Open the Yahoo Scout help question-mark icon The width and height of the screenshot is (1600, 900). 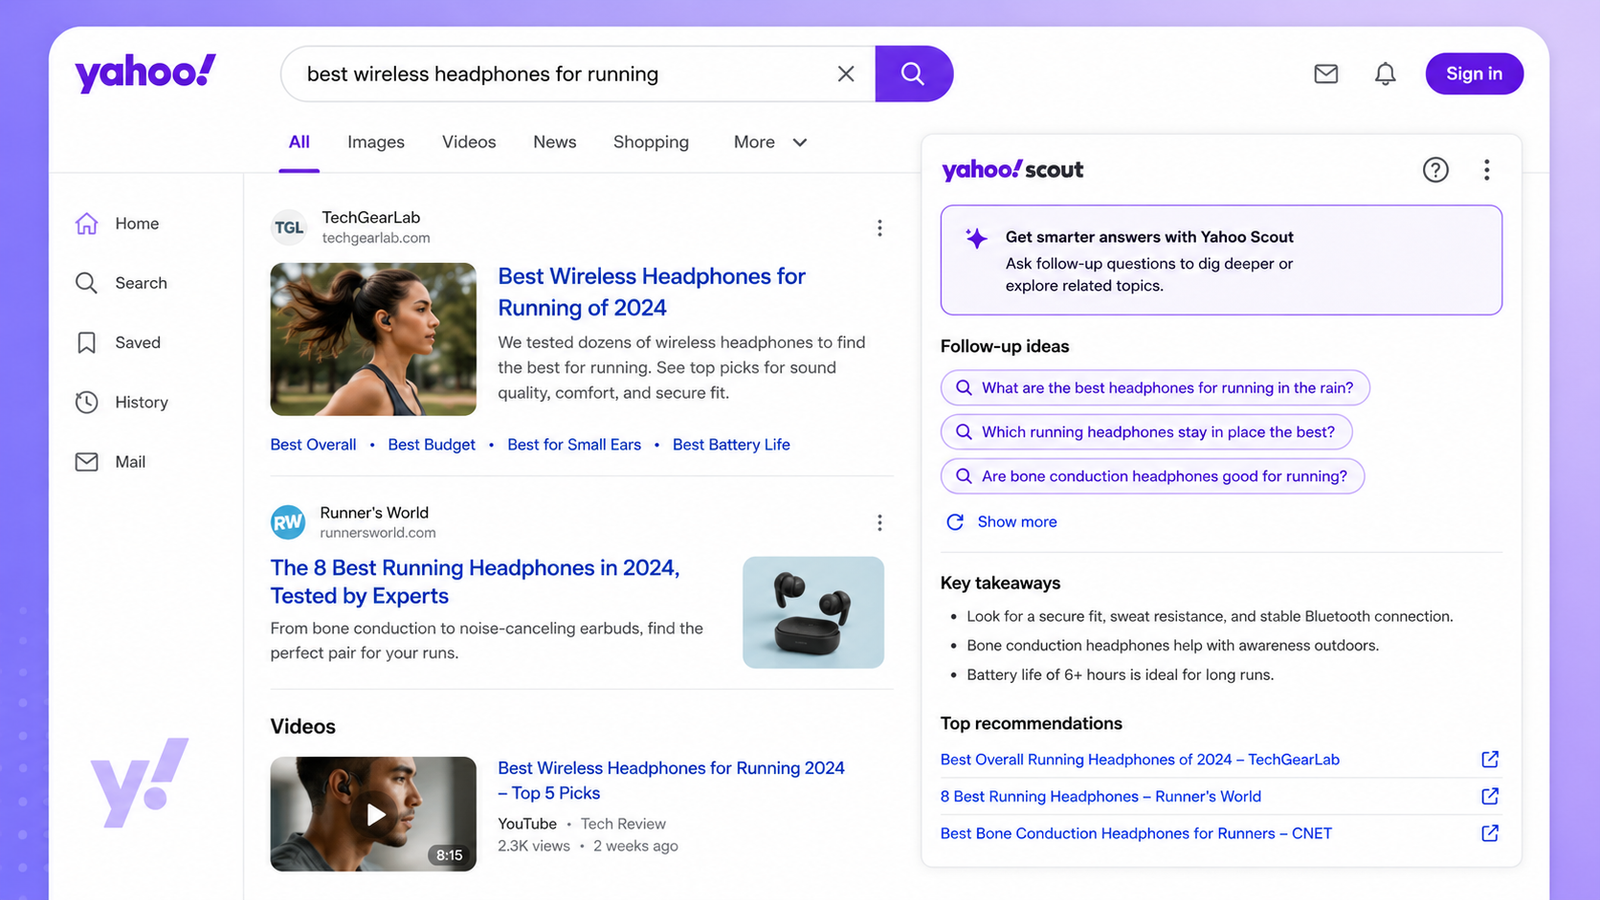1436,170
